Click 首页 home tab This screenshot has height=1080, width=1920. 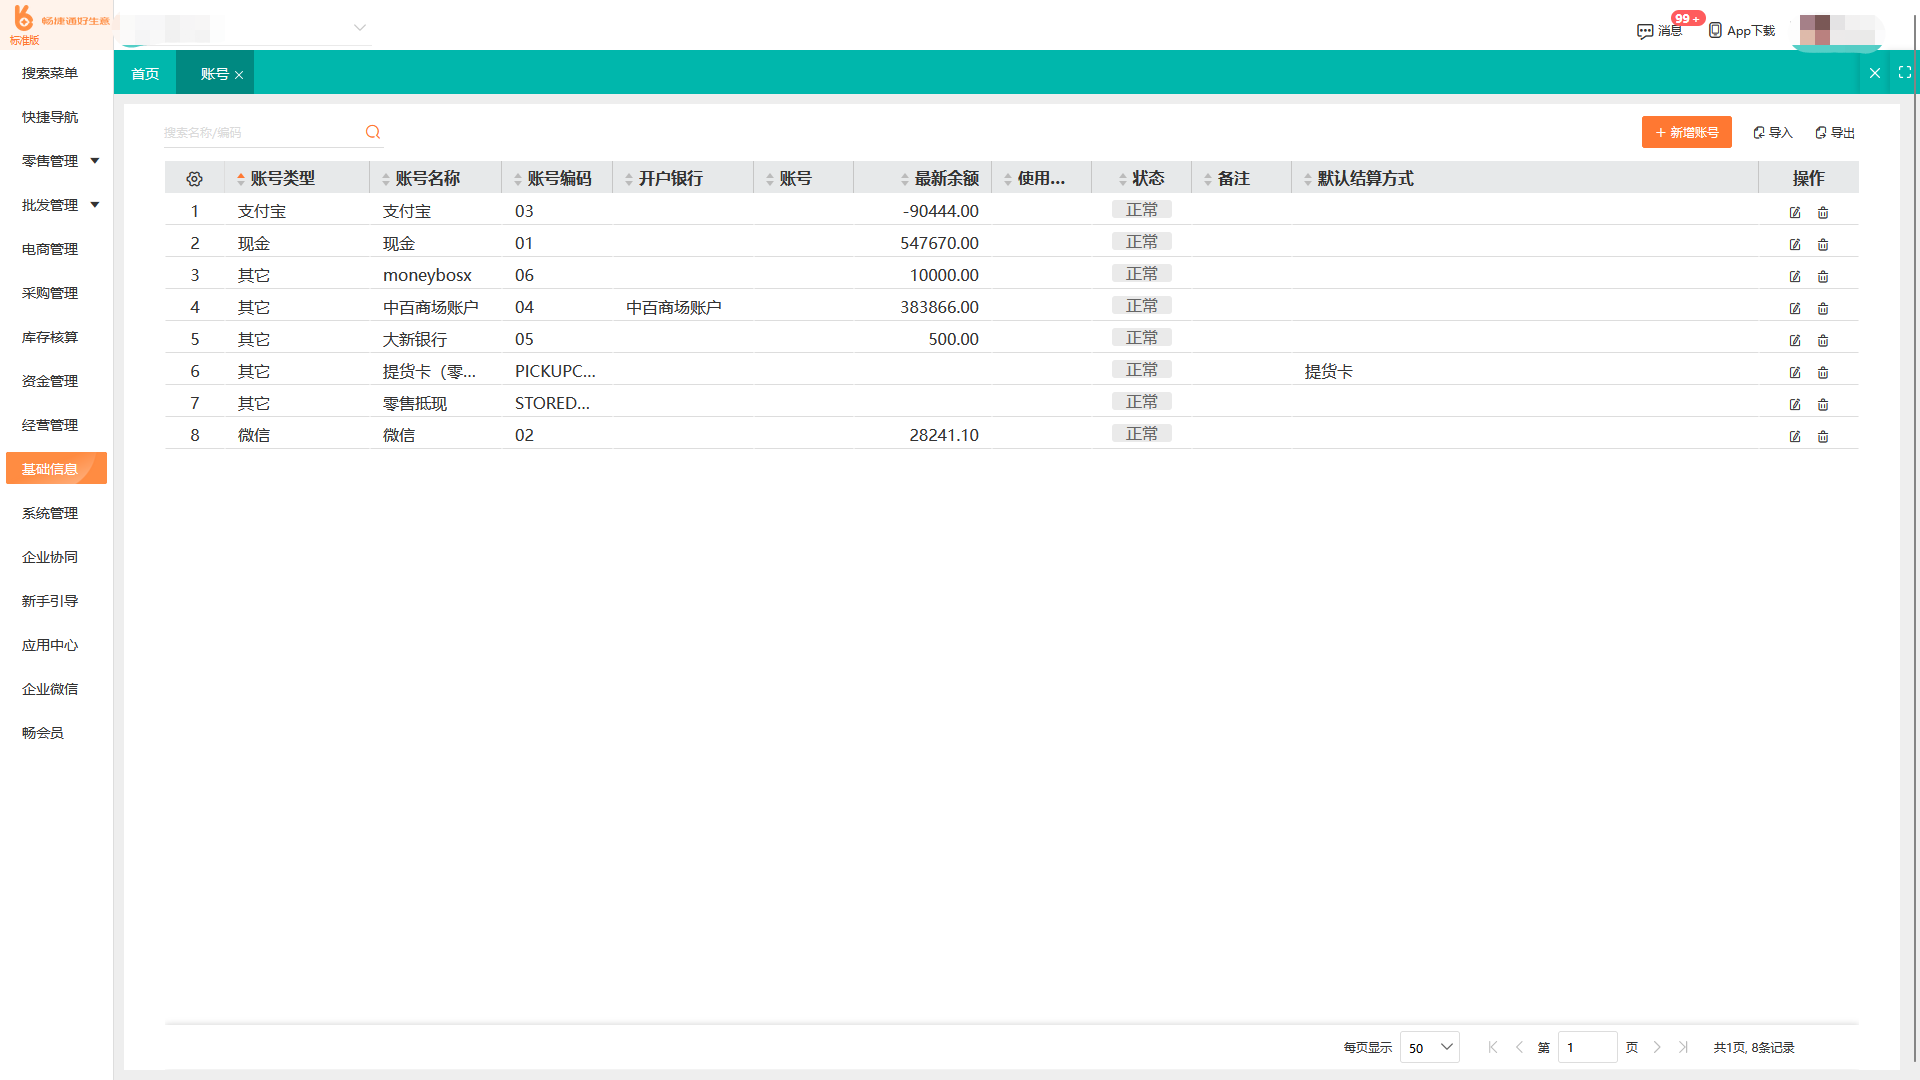[145, 73]
